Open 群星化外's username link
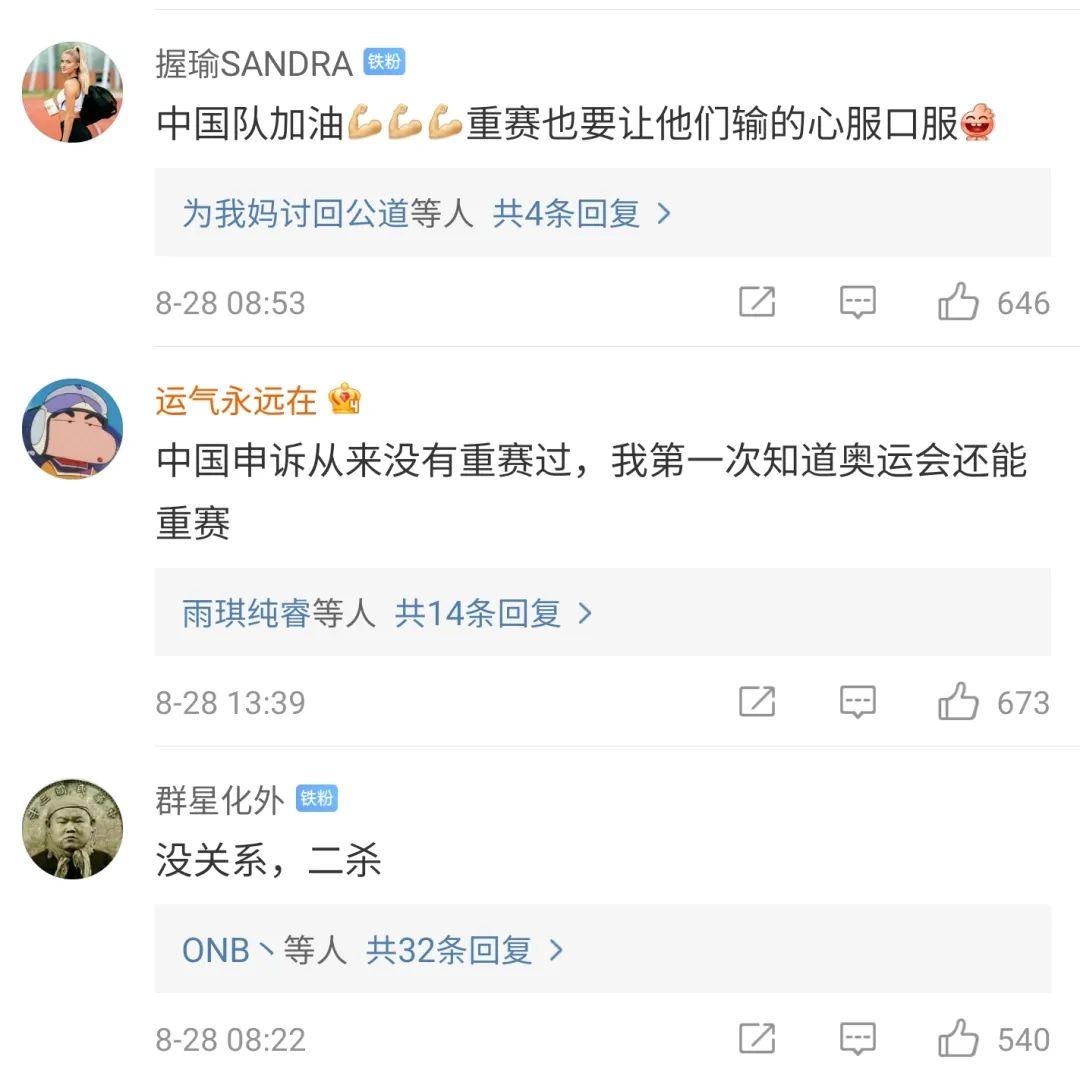 click(x=215, y=798)
